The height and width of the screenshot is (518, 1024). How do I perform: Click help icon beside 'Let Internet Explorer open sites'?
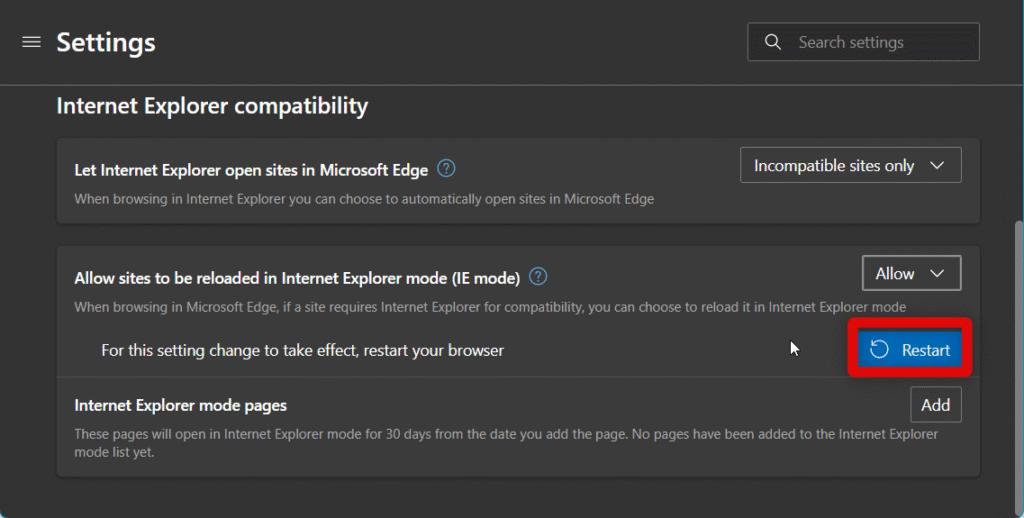point(447,169)
